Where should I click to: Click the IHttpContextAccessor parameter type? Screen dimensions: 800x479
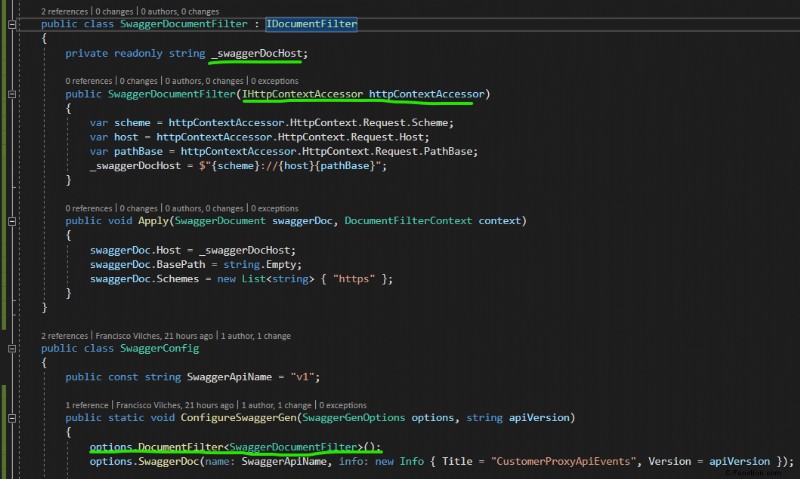click(x=303, y=94)
